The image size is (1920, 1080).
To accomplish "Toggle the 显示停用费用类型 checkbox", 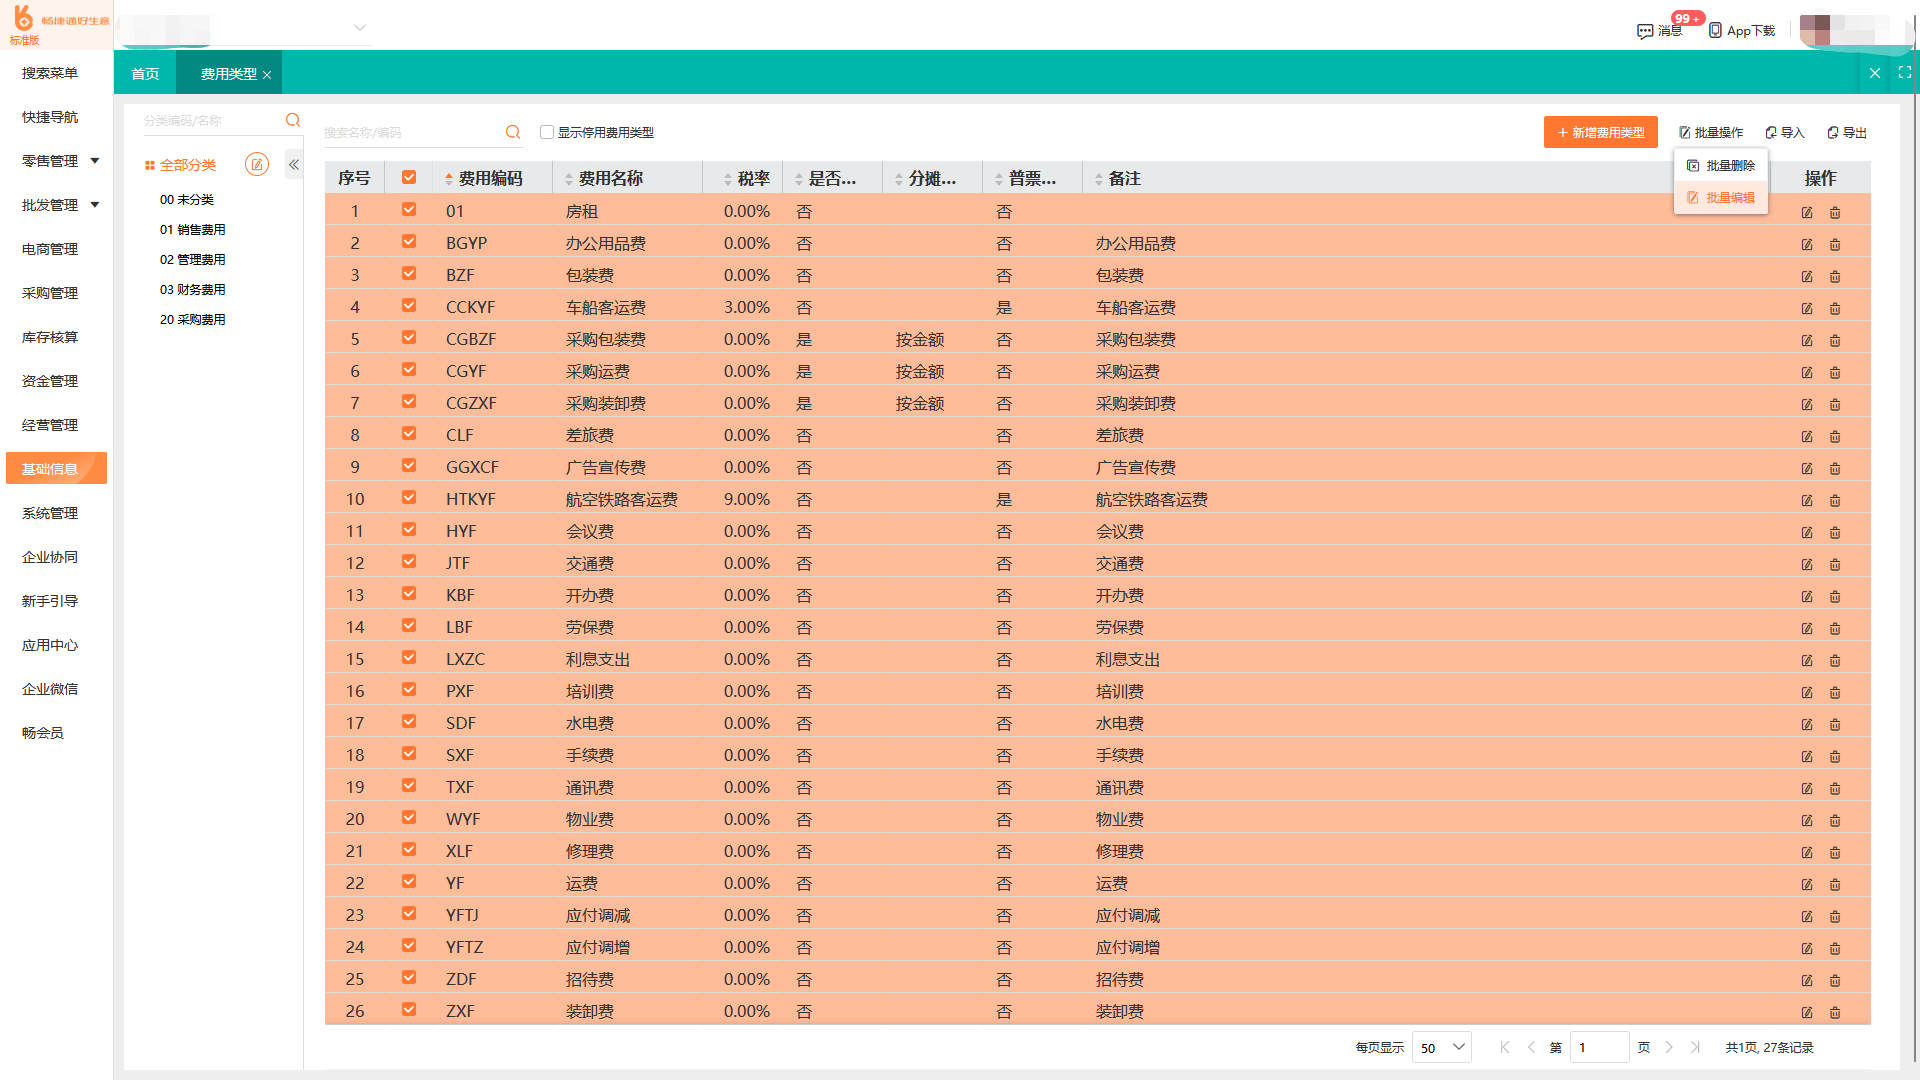I will pos(546,131).
